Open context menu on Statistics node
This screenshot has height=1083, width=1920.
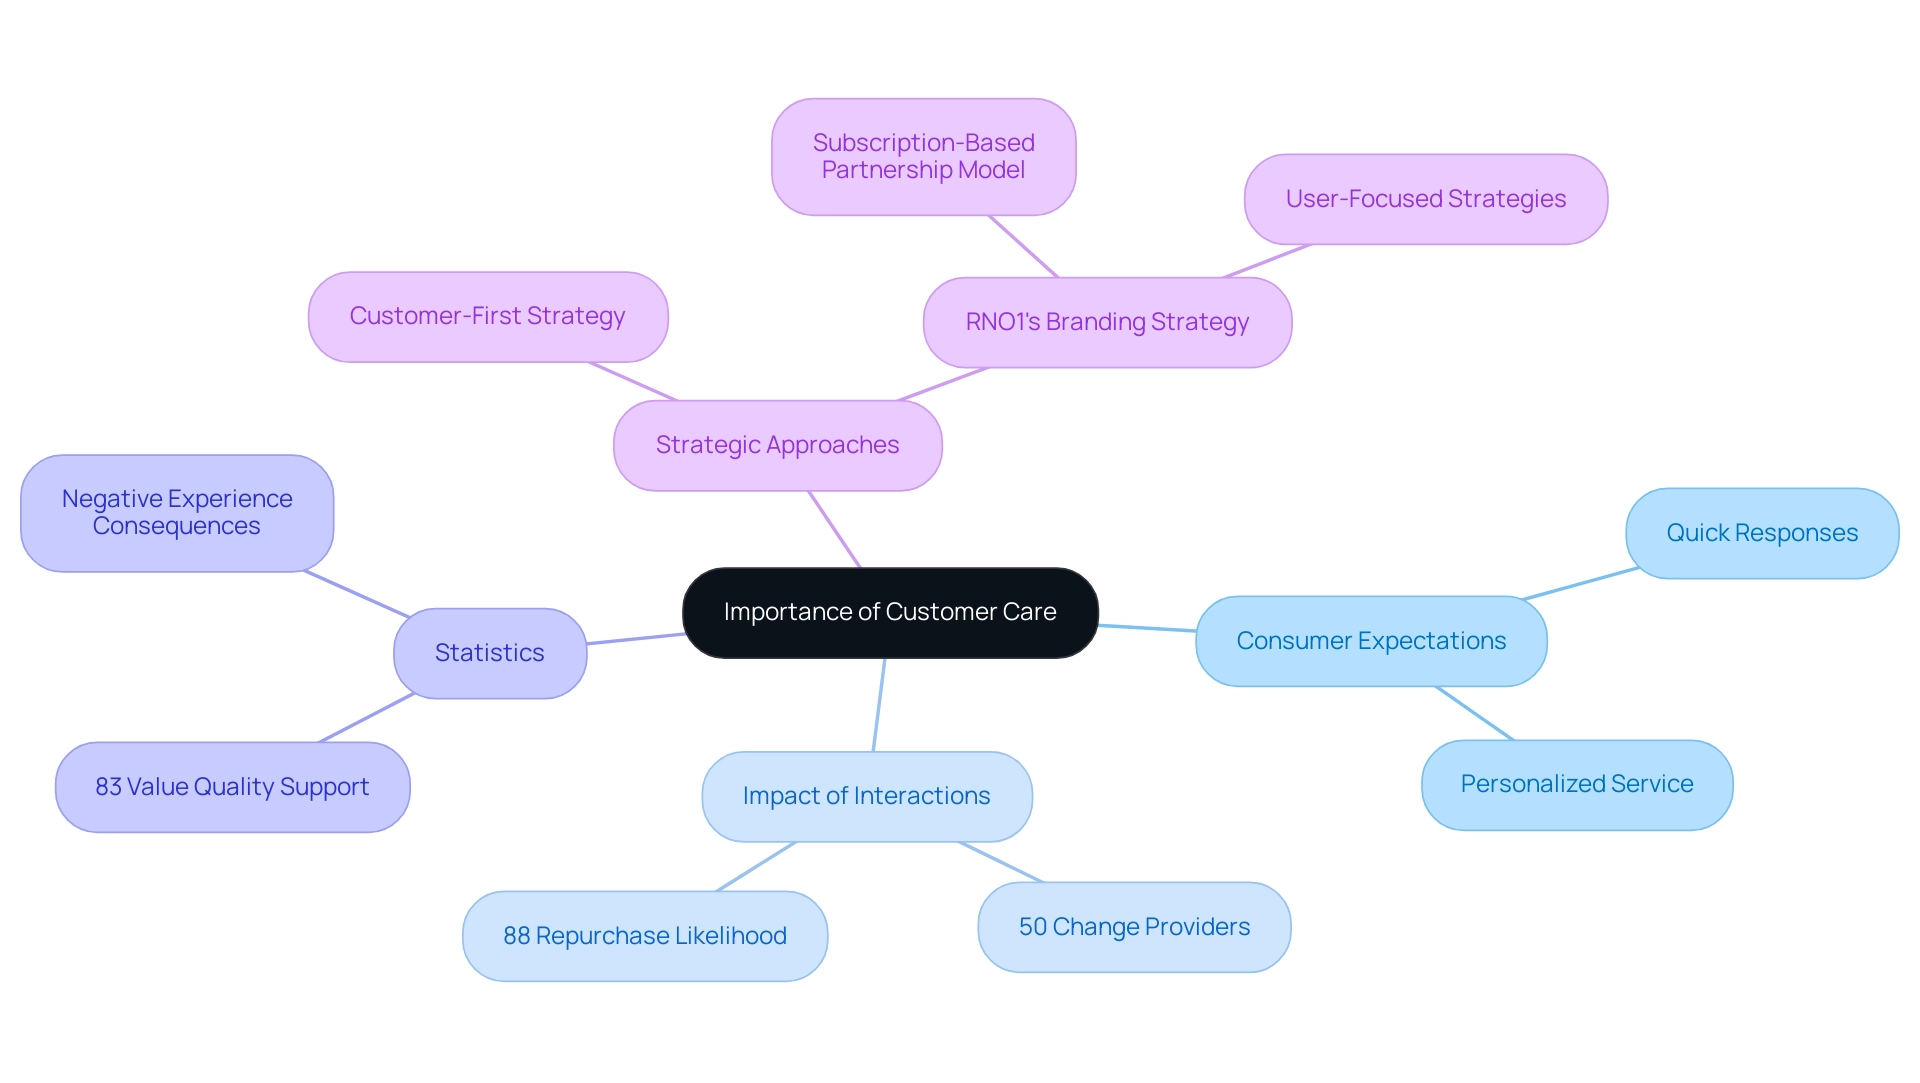489,653
